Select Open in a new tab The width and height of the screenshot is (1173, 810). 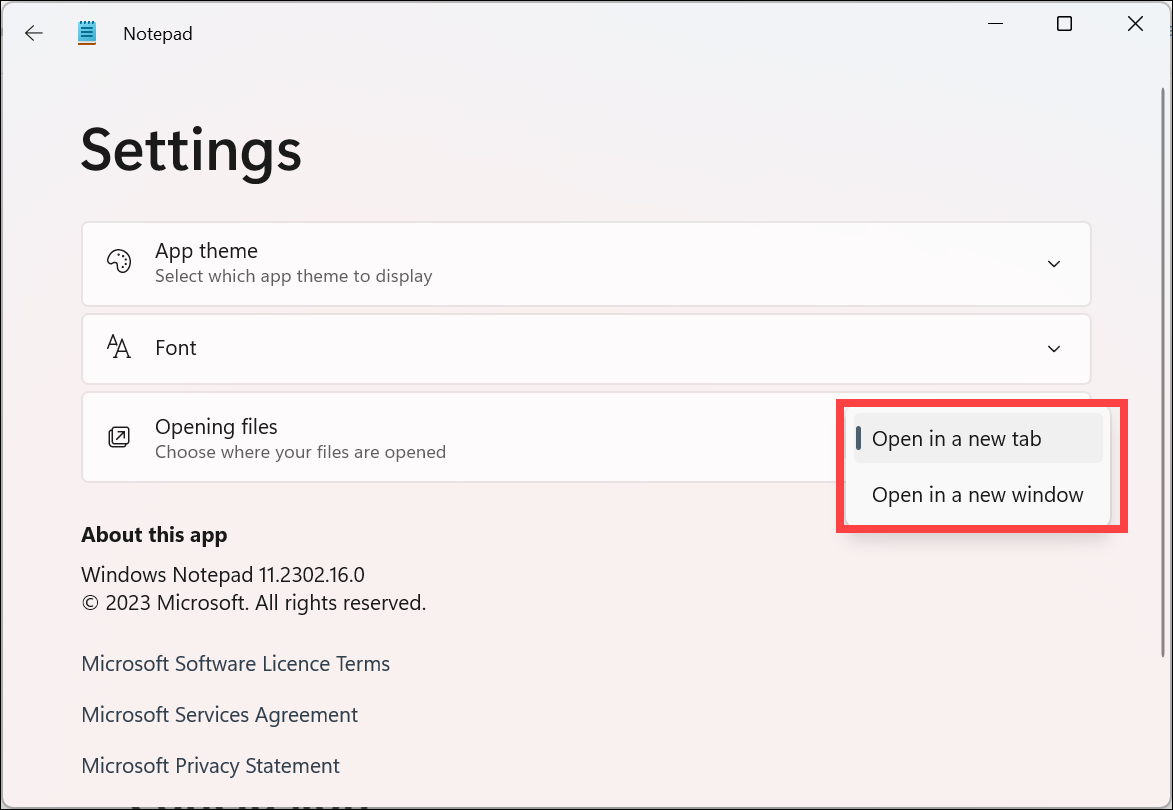978,438
